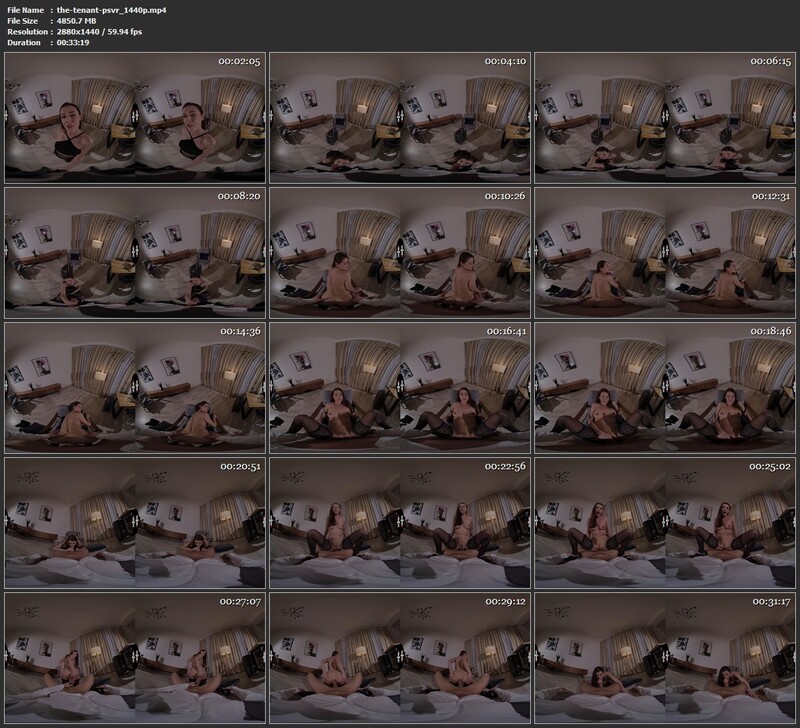Image resolution: width=800 pixels, height=728 pixels.
Task: Select the frame at 00:29:12
Action: click(x=400, y=655)
